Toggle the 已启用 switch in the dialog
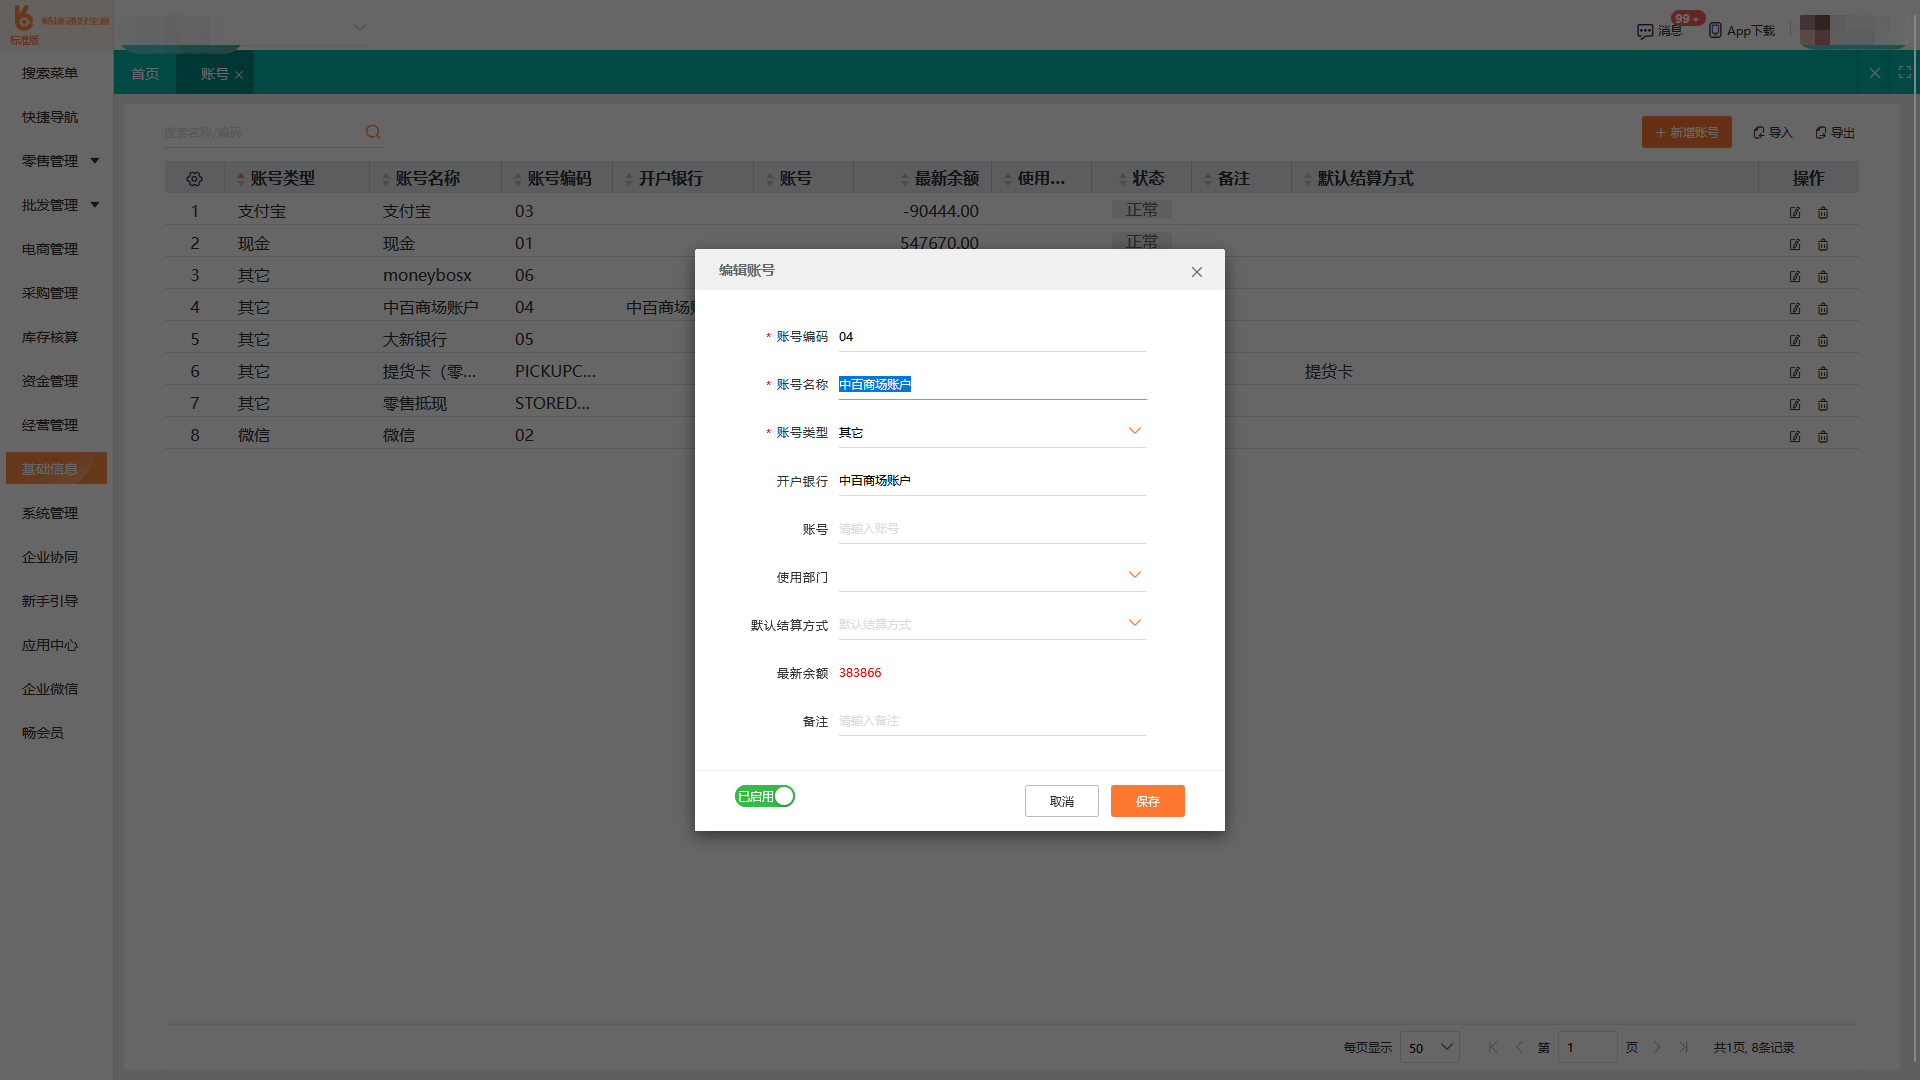 click(x=765, y=796)
